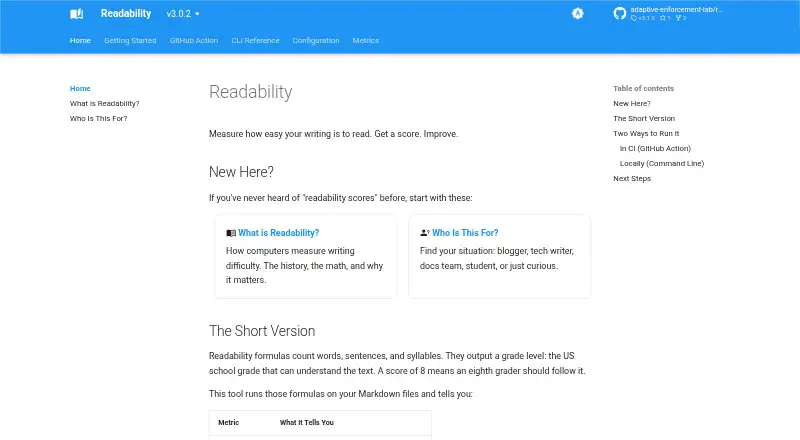Jump to Two Ways to Run It section
Viewport: 800px width, 440px height.
(x=646, y=134)
